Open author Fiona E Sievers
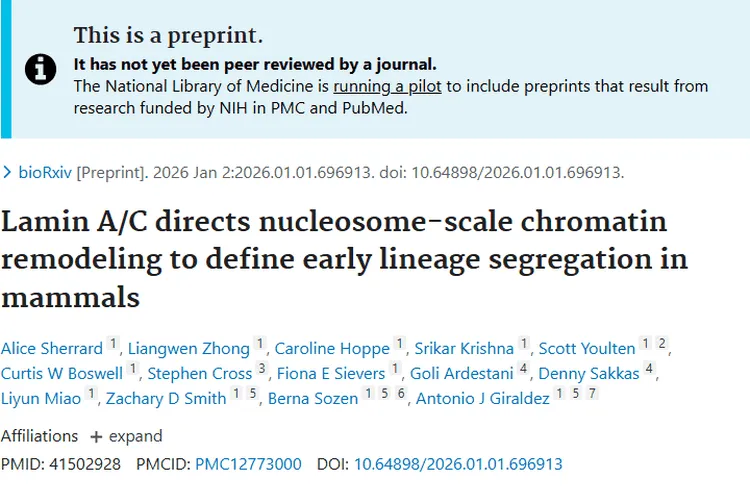Image resolution: width=750 pixels, height=500 pixels. tap(331, 373)
